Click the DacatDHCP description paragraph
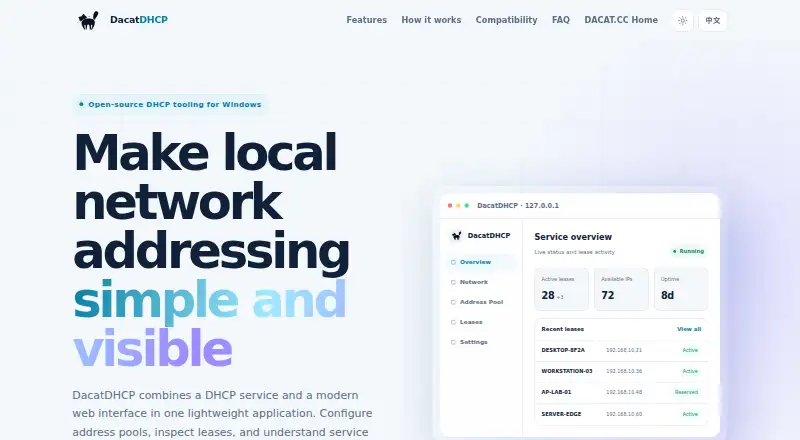Image resolution: width=800 pixels, height=440 pixels. coord(222,413)
